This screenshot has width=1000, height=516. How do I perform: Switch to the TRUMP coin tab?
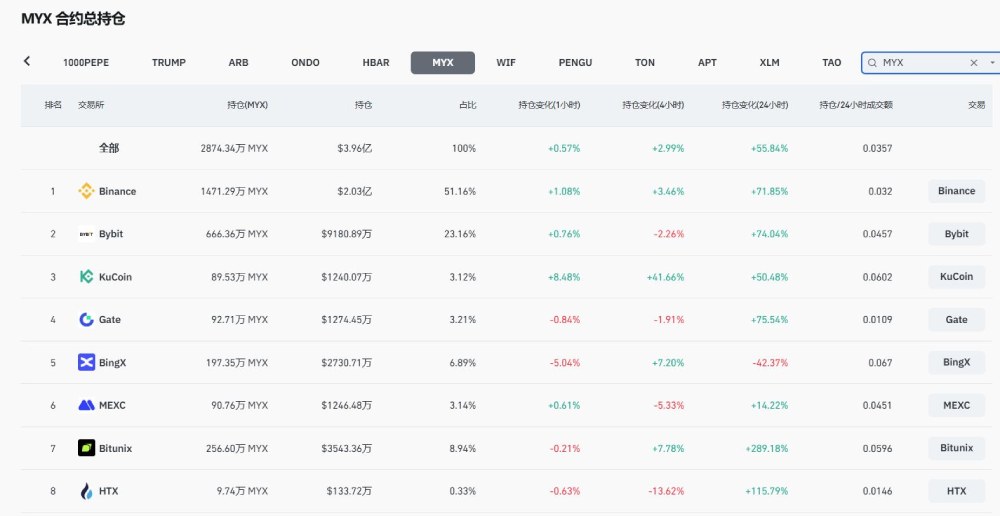coord(169,63)
